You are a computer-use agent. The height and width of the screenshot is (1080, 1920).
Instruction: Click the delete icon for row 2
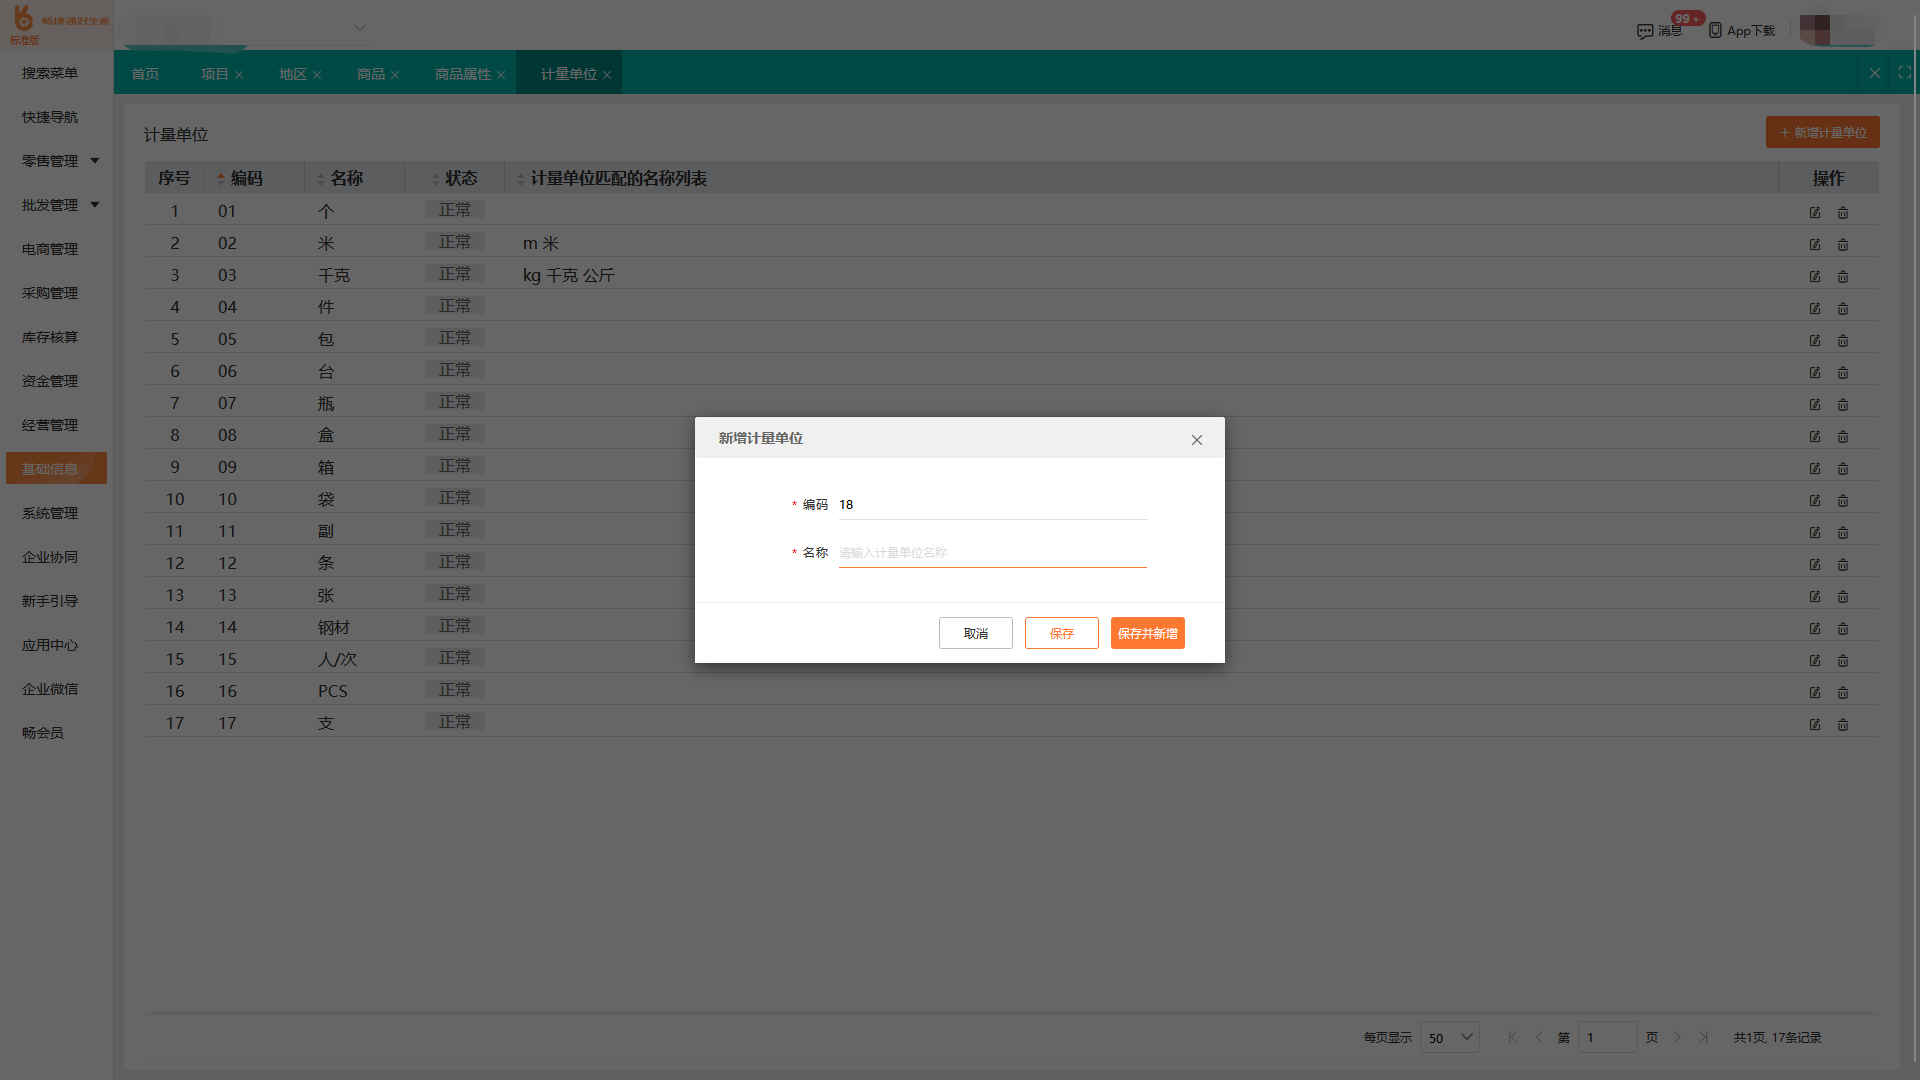pos(1844,244)
